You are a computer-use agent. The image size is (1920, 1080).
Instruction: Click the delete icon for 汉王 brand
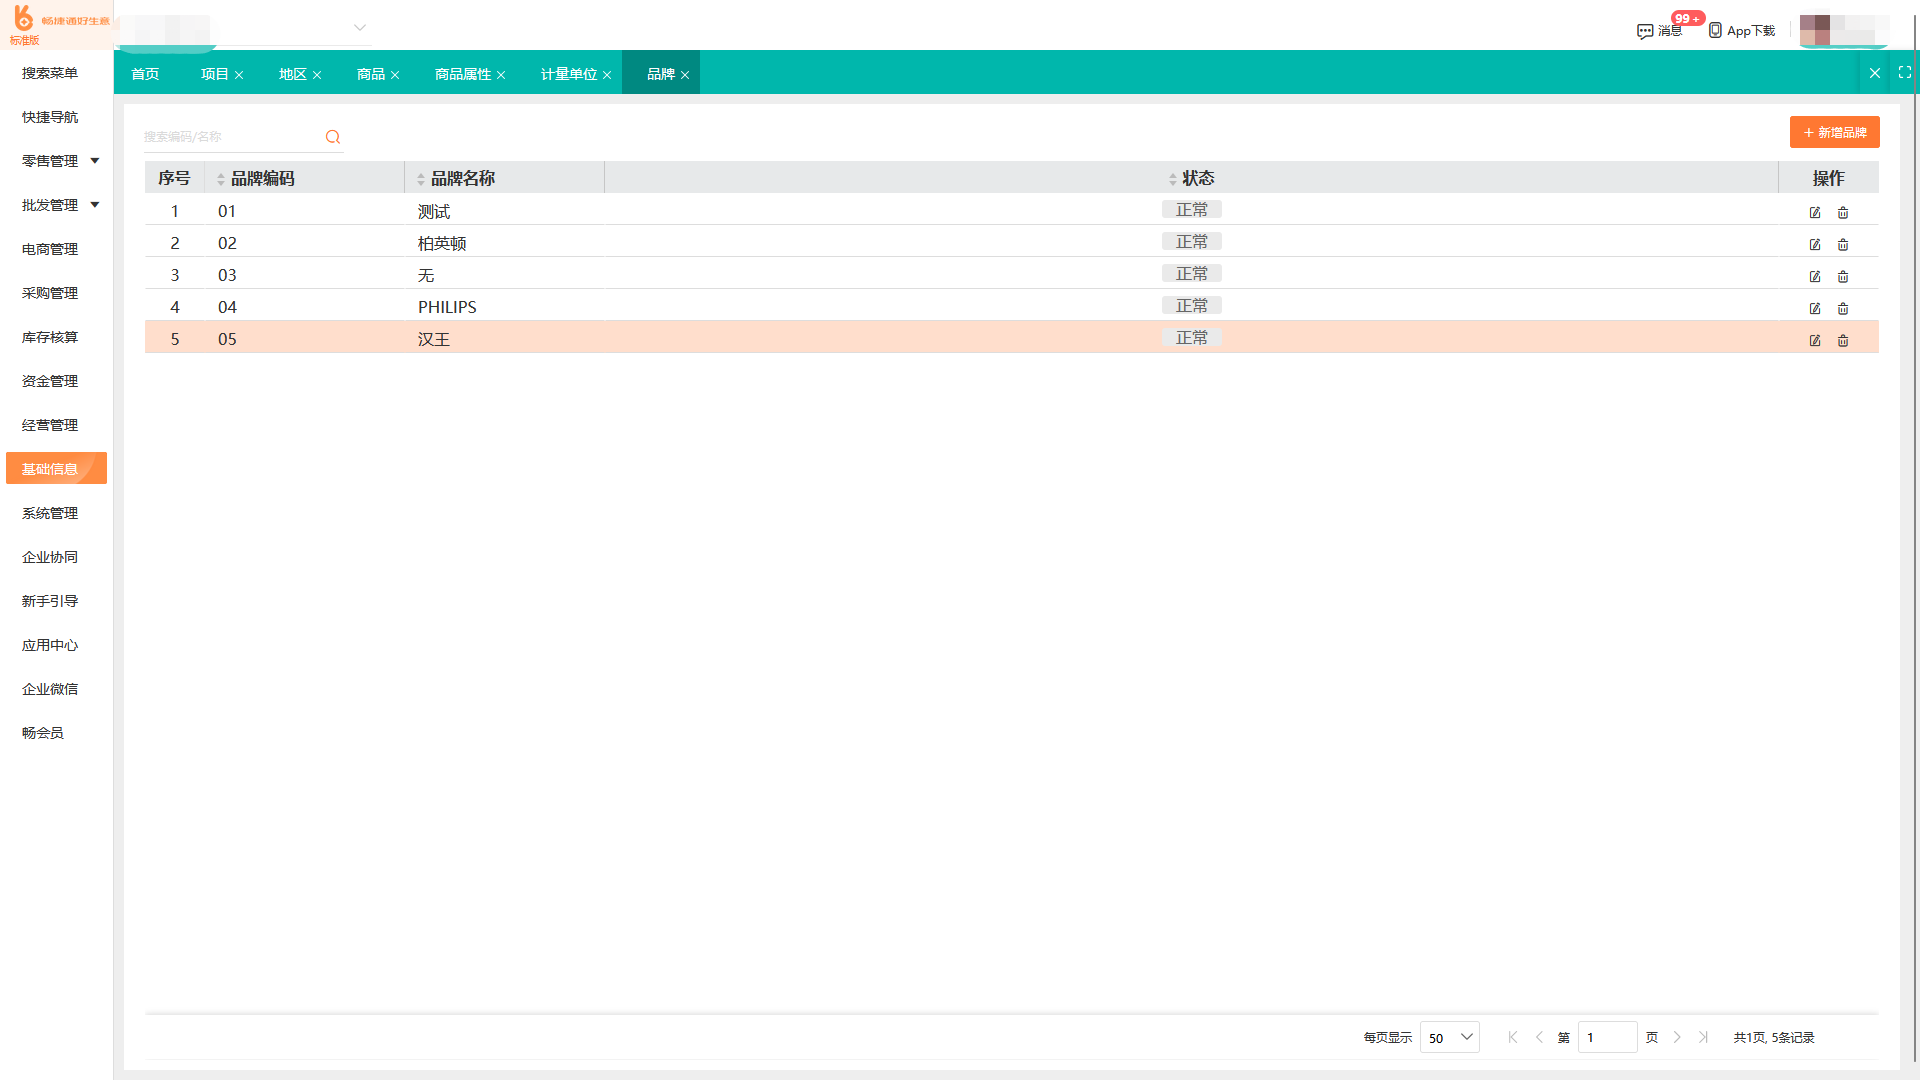pyautogui.click(x=1844, y=339)
